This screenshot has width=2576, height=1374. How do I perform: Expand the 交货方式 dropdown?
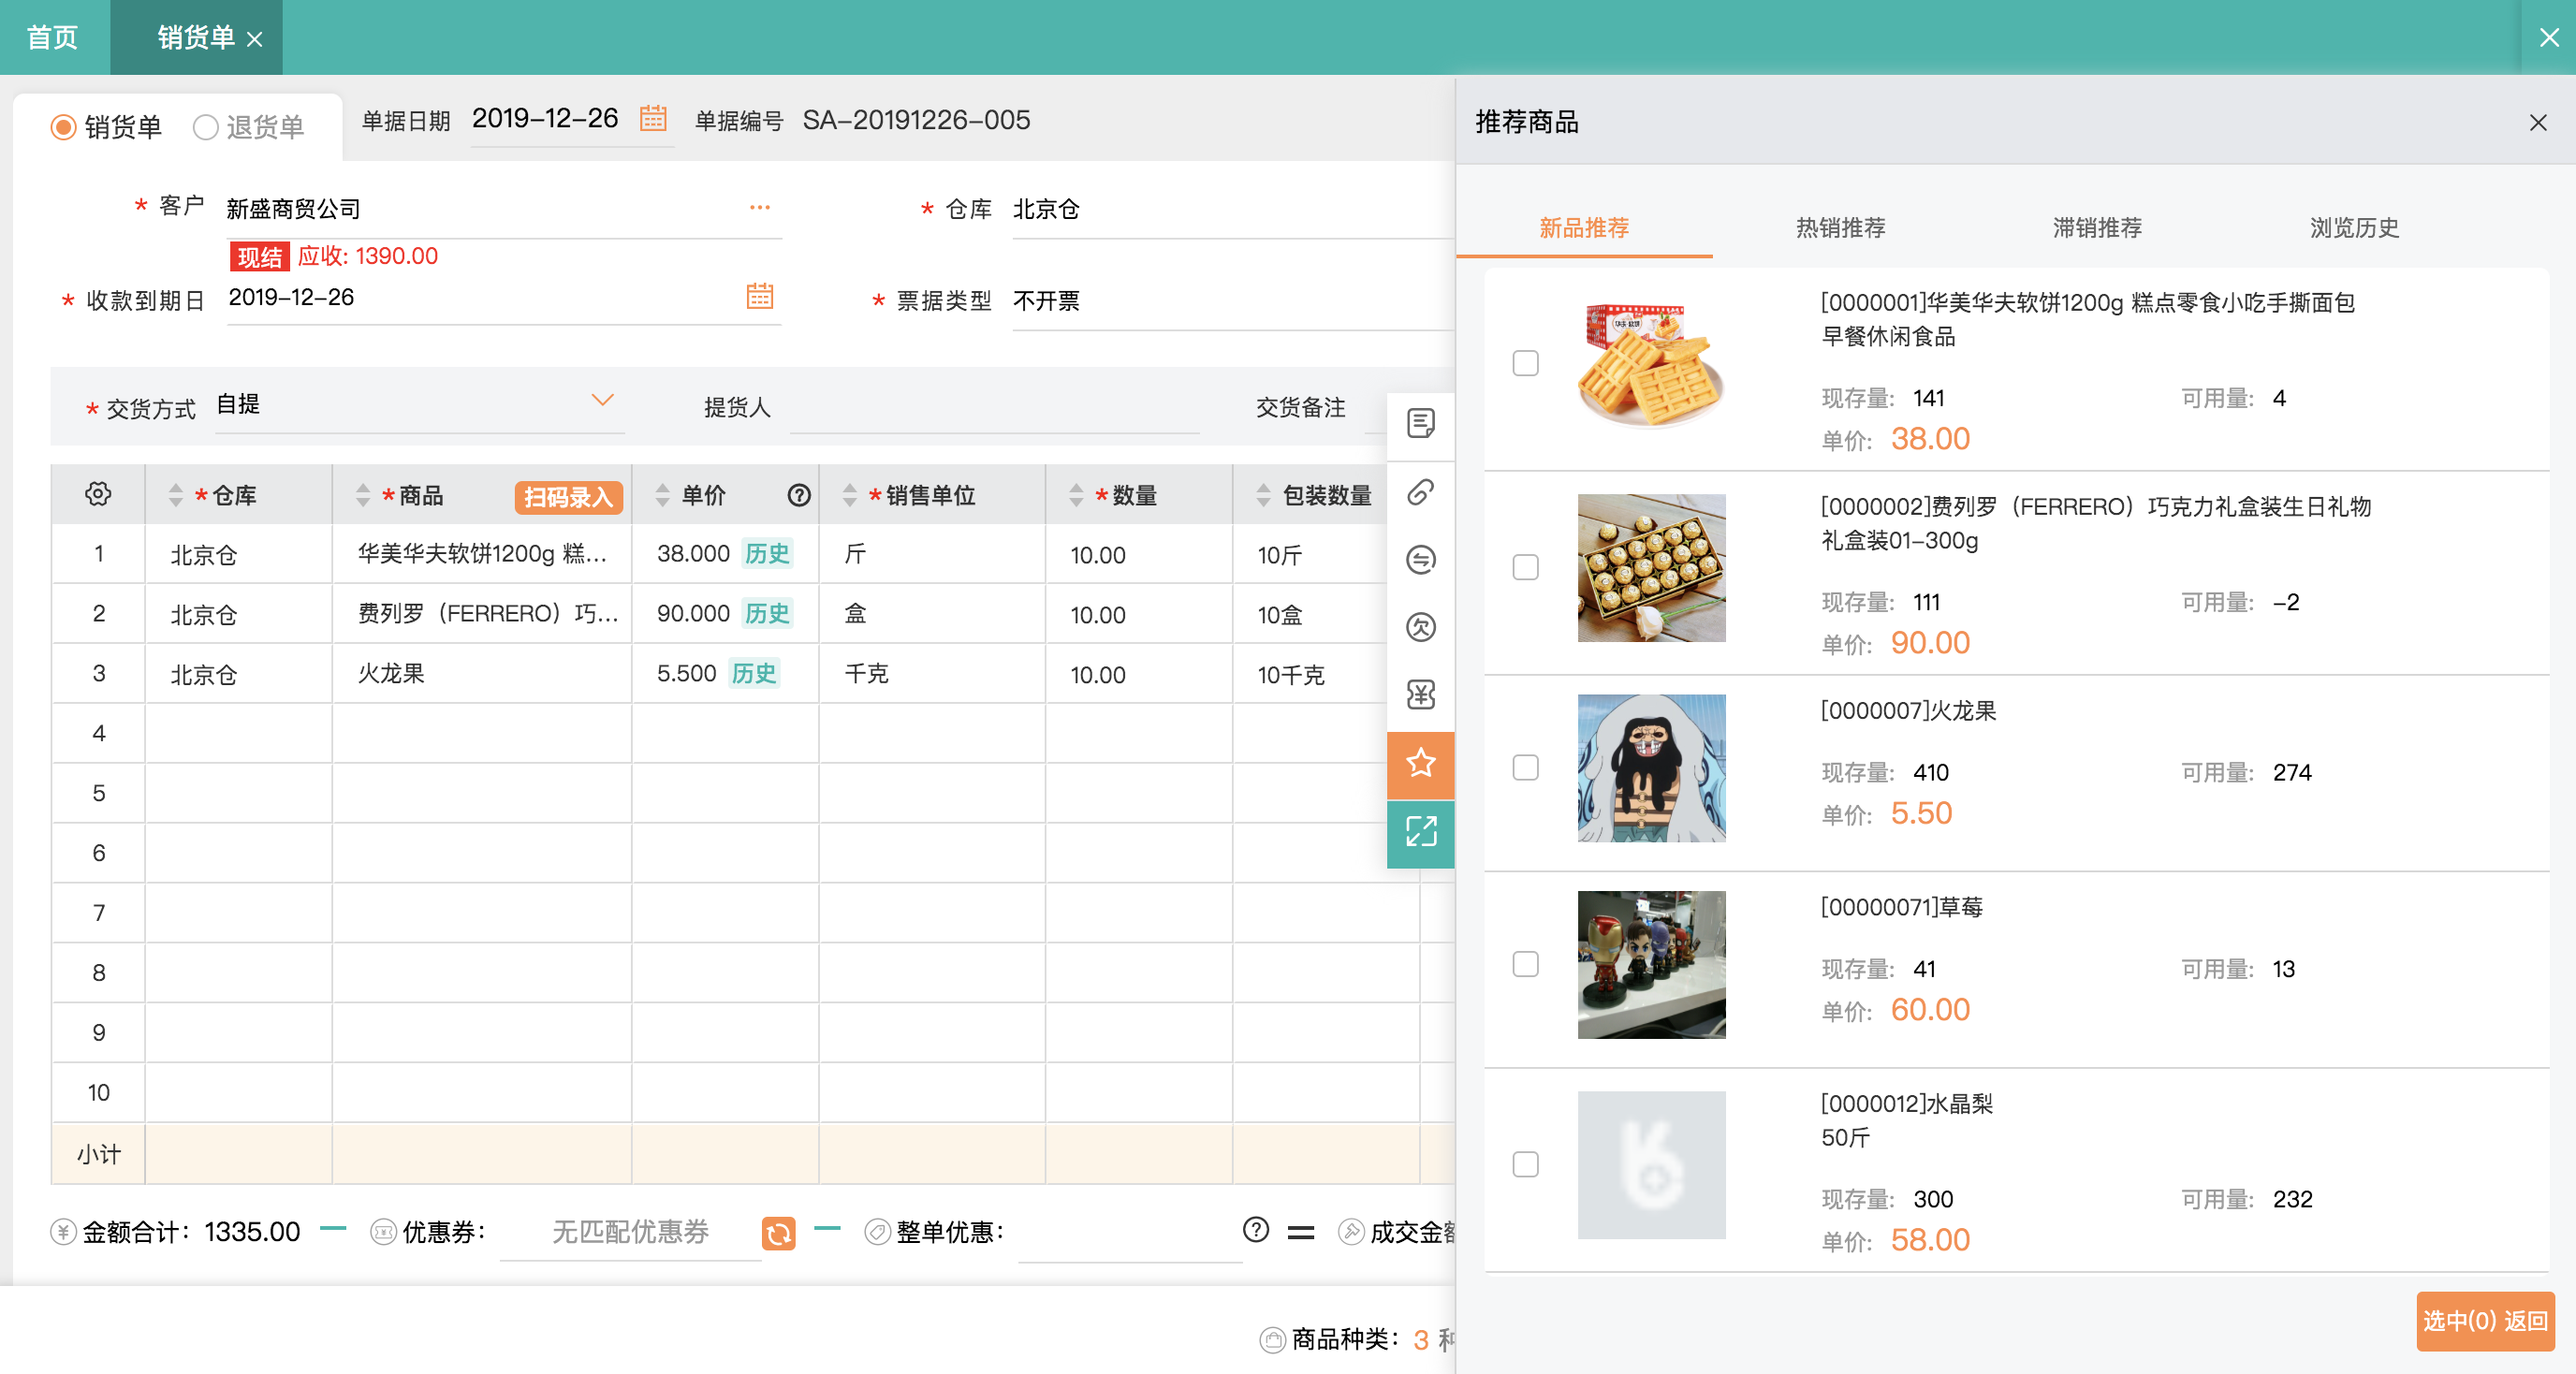point(603,403)
